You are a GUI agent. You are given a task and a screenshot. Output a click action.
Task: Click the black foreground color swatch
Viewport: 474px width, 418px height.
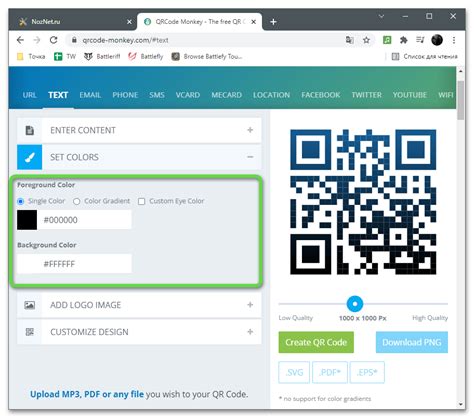point(27,220)
